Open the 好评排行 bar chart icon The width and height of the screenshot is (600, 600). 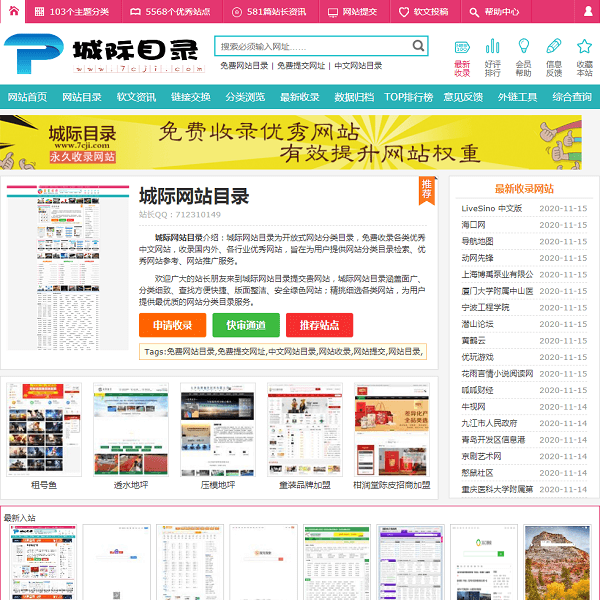[492, 48]
